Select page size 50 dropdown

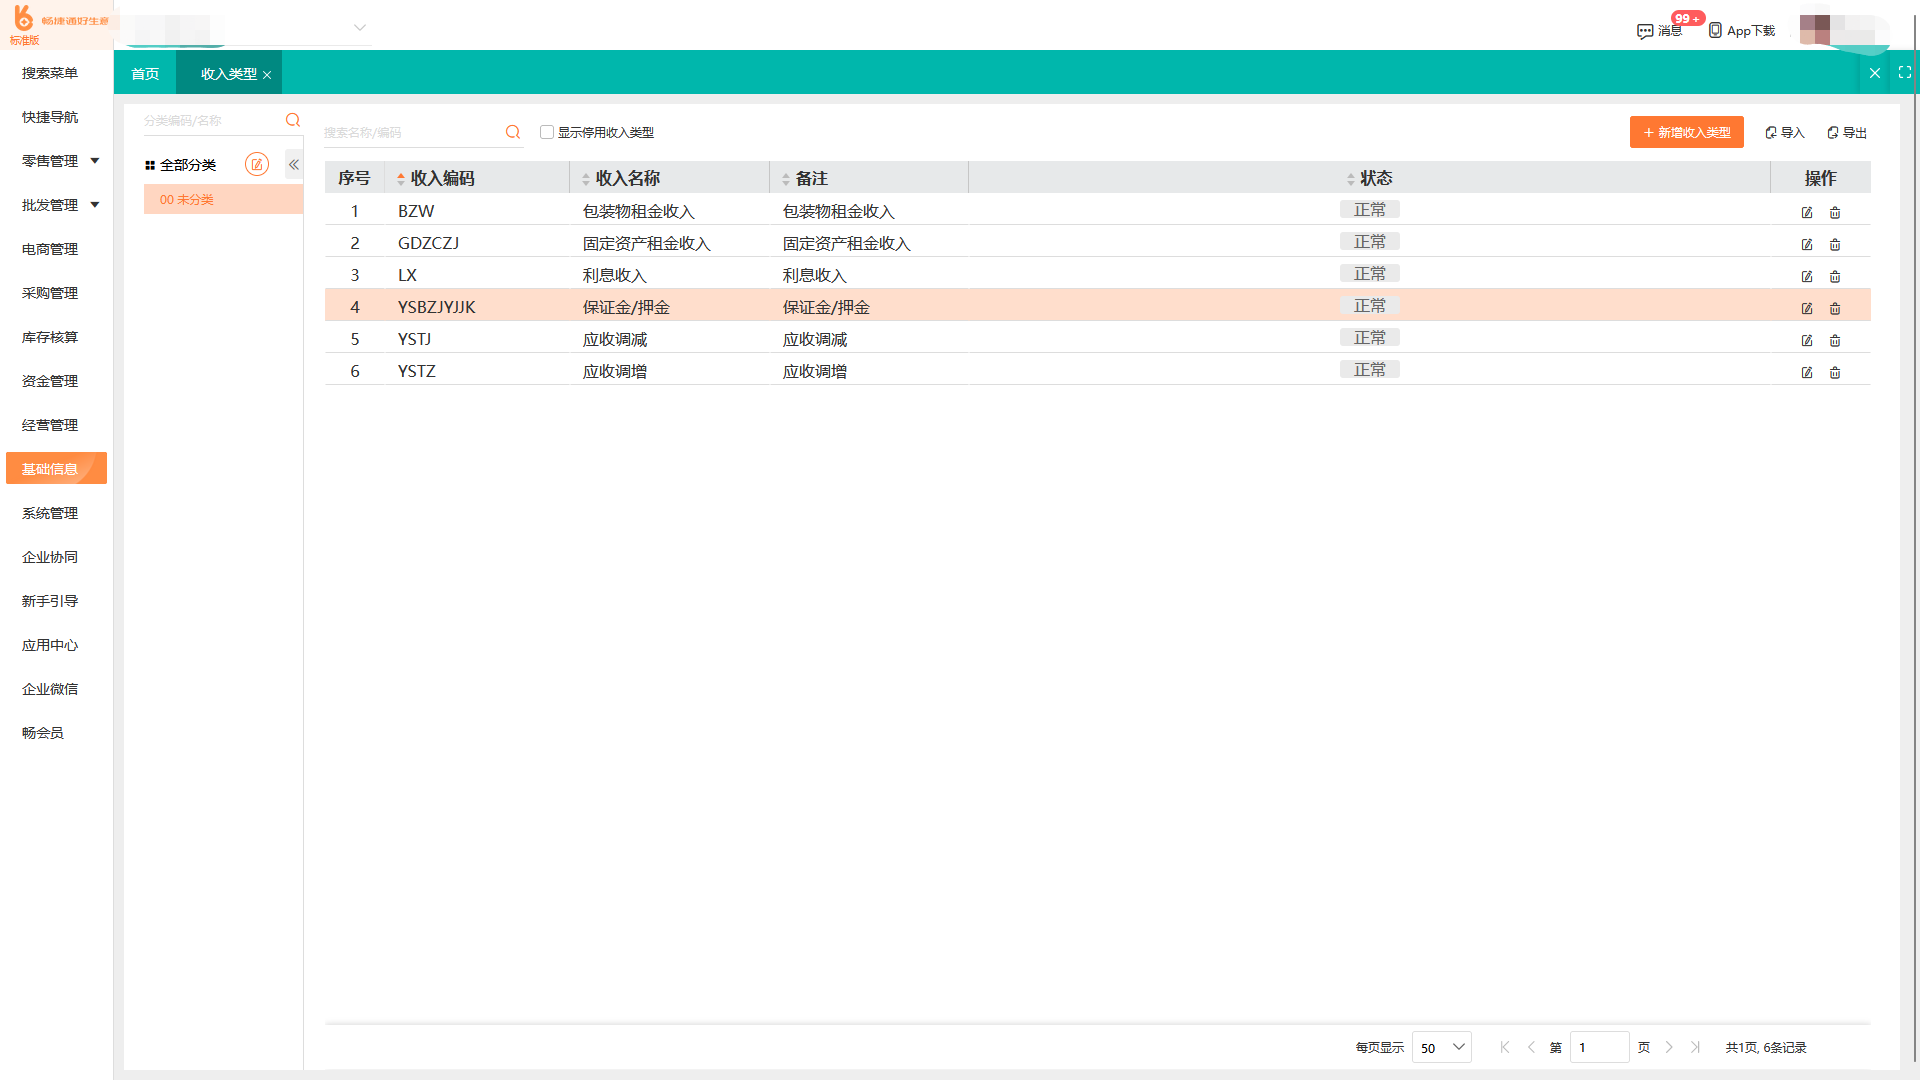[x=1441, y=1047]
